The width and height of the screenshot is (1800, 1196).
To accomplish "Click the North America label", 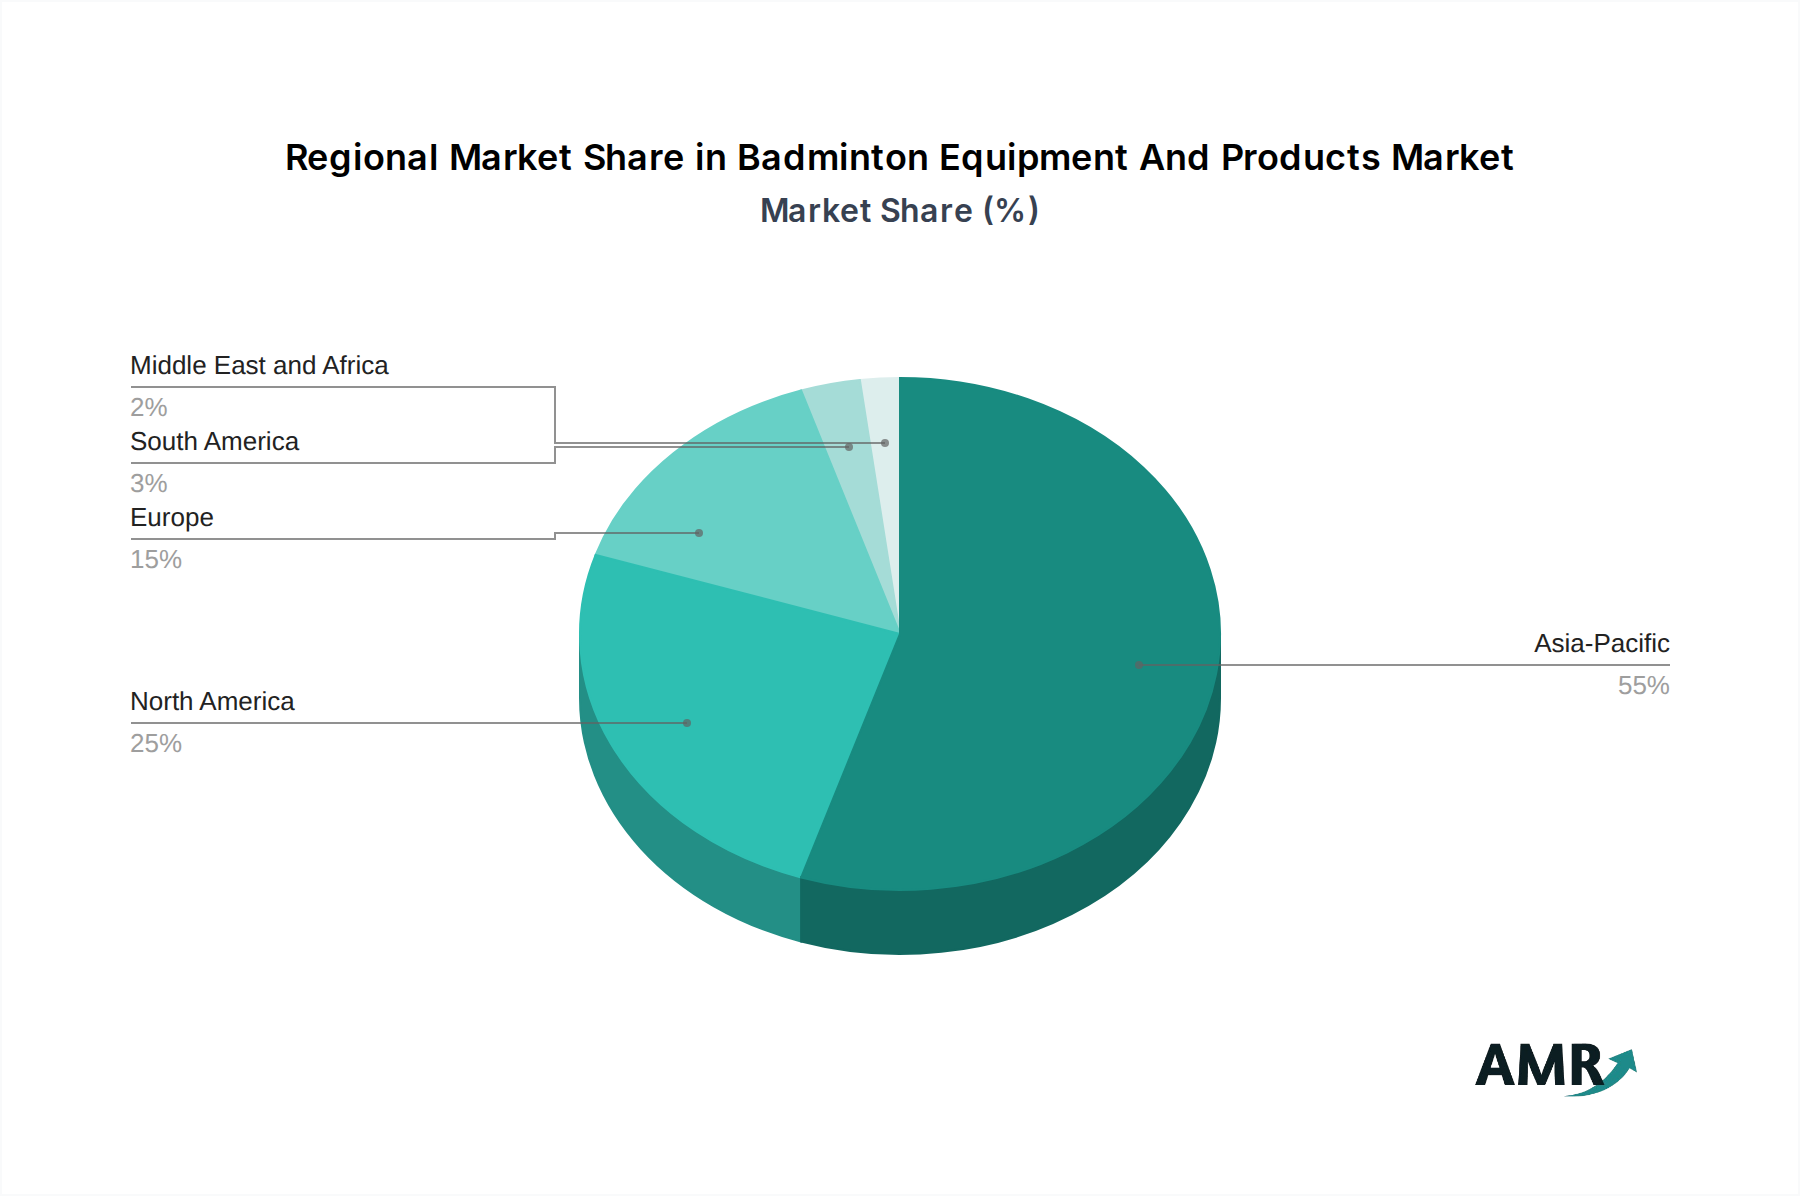I will pyautogui.click(x=212, y=701).
